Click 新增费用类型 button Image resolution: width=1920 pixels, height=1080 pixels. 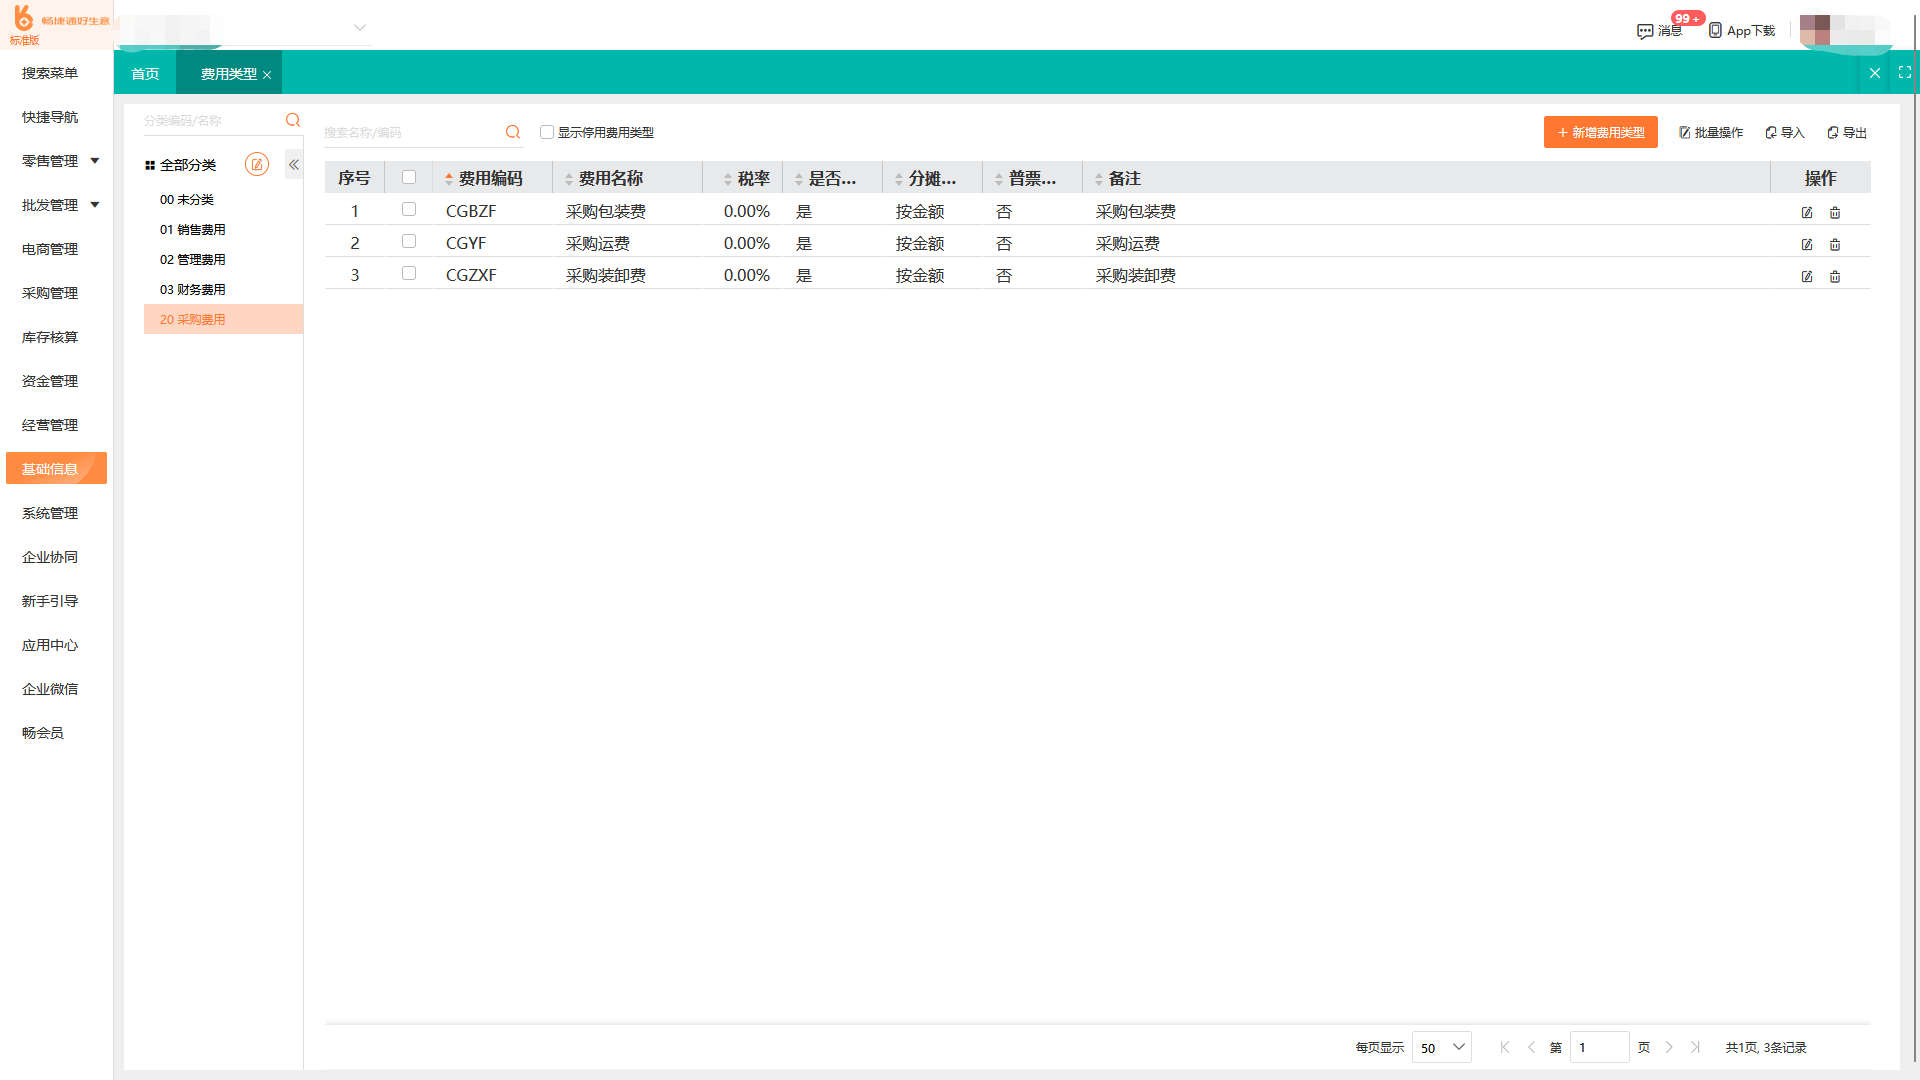tap(1600, 131)
